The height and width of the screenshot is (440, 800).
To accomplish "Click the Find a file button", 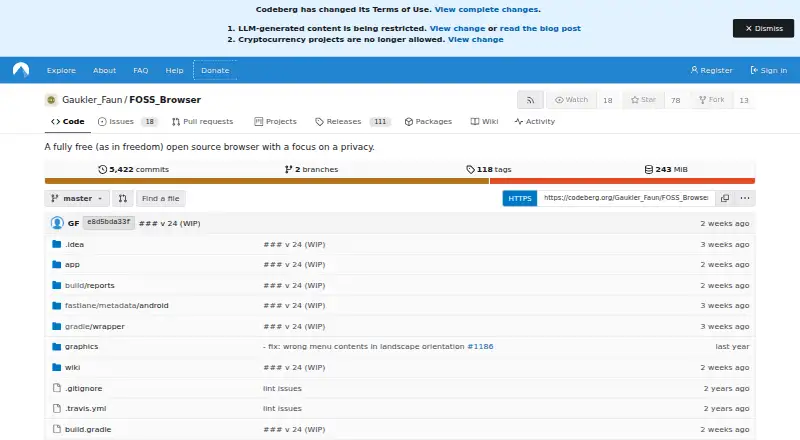I will click(x=161, y=199).
